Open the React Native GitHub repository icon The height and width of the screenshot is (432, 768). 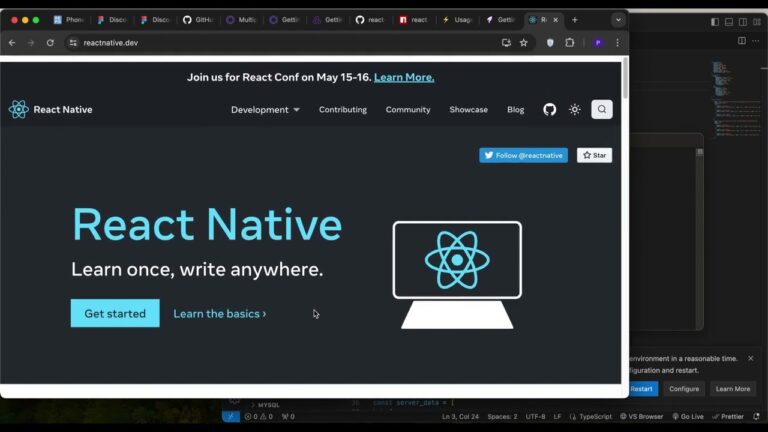pyautogui.click(x=549, y=109)
